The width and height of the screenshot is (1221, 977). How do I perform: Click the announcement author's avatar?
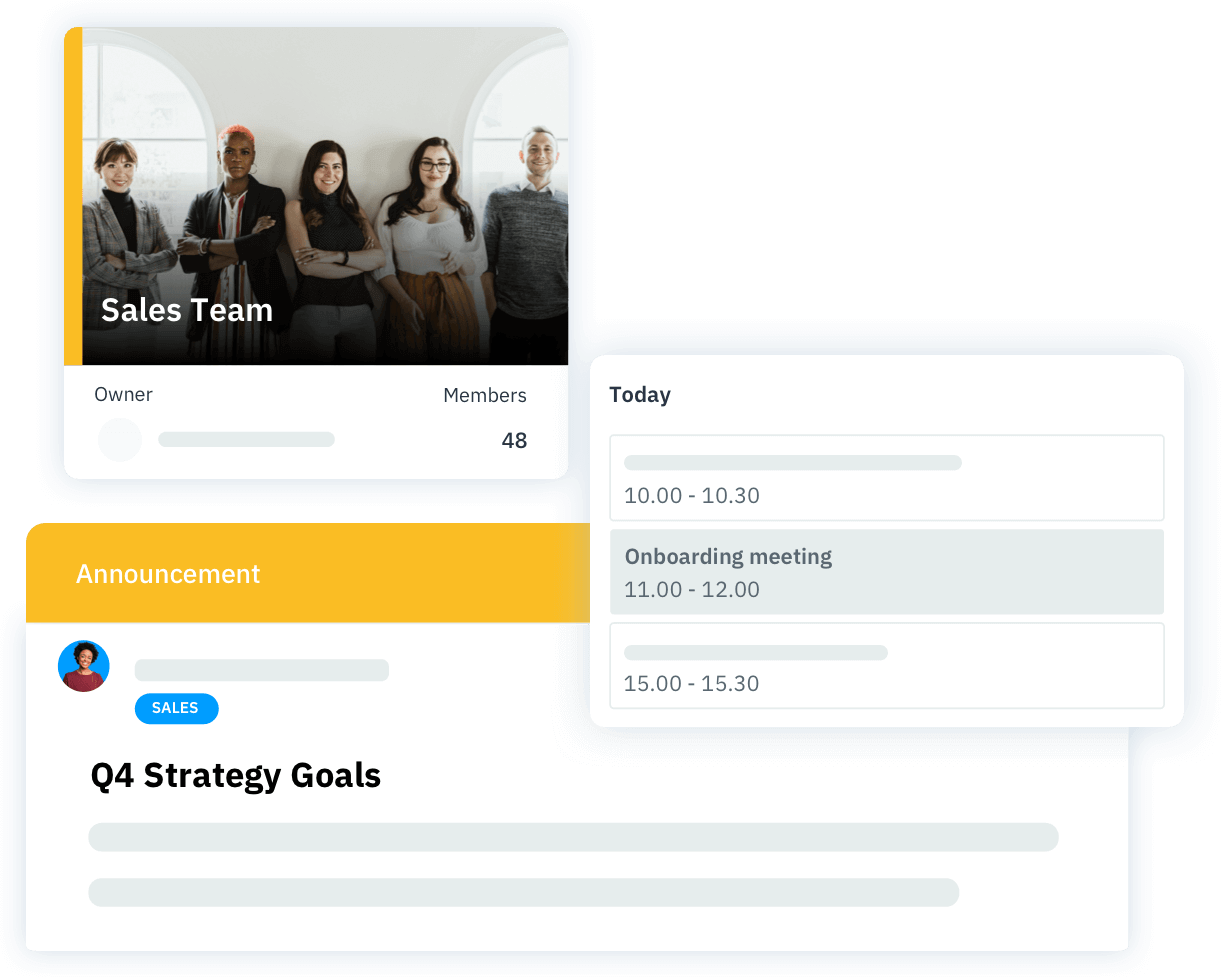[84, 666]
